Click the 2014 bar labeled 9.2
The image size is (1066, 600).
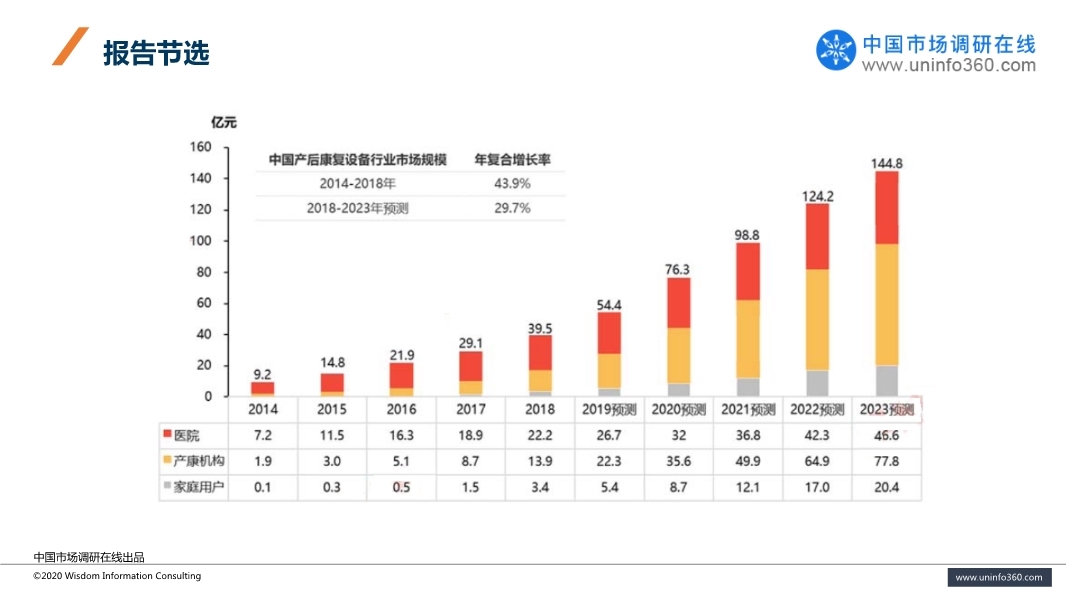click(x=263, y=388)
